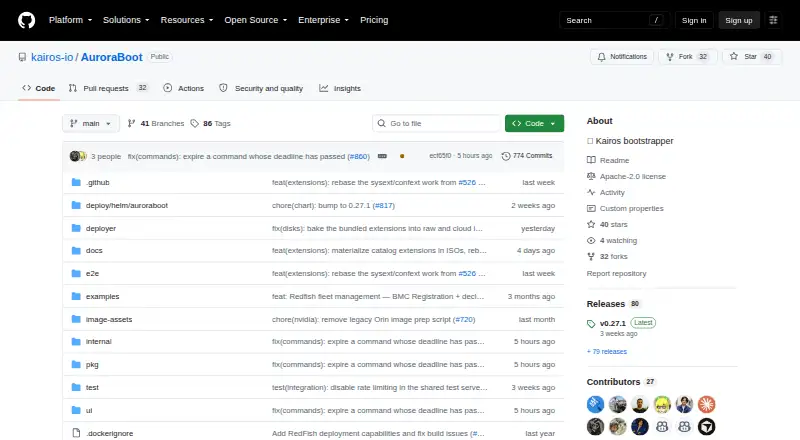Click the Custom properties icon
The image size is (800, 440).
tap(591, 208)
